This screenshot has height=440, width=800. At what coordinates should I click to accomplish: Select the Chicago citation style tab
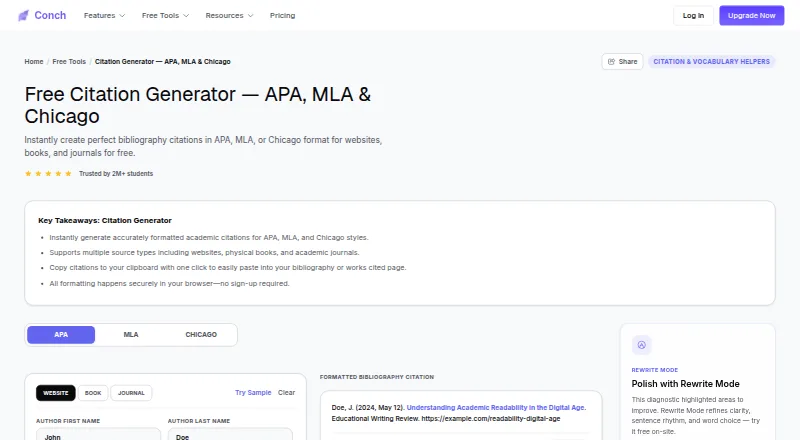201,335
